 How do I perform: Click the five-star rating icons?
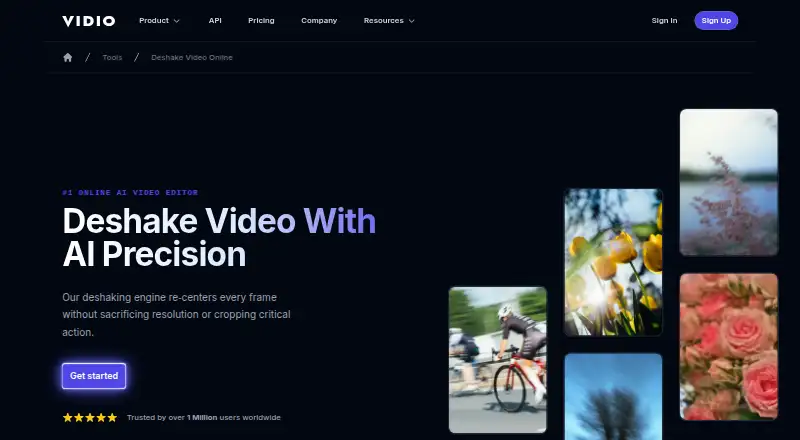(90, 418)
